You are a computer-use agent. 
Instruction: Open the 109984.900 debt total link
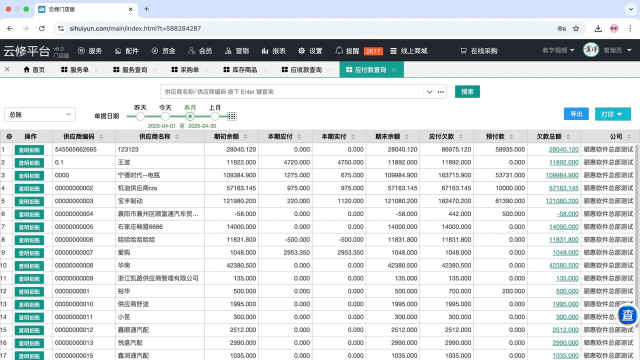562,176
